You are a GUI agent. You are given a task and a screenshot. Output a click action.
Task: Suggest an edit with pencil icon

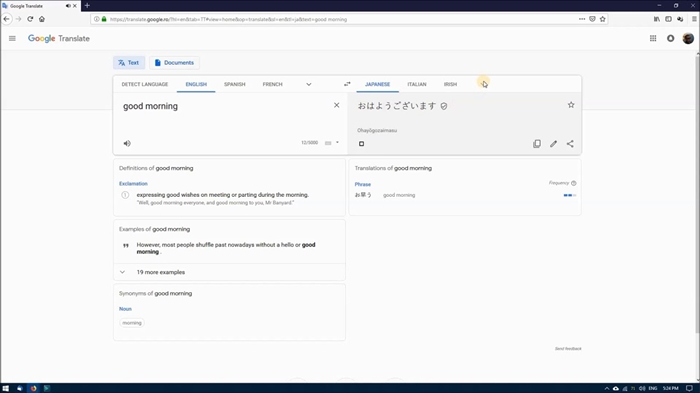coord(553,144)
